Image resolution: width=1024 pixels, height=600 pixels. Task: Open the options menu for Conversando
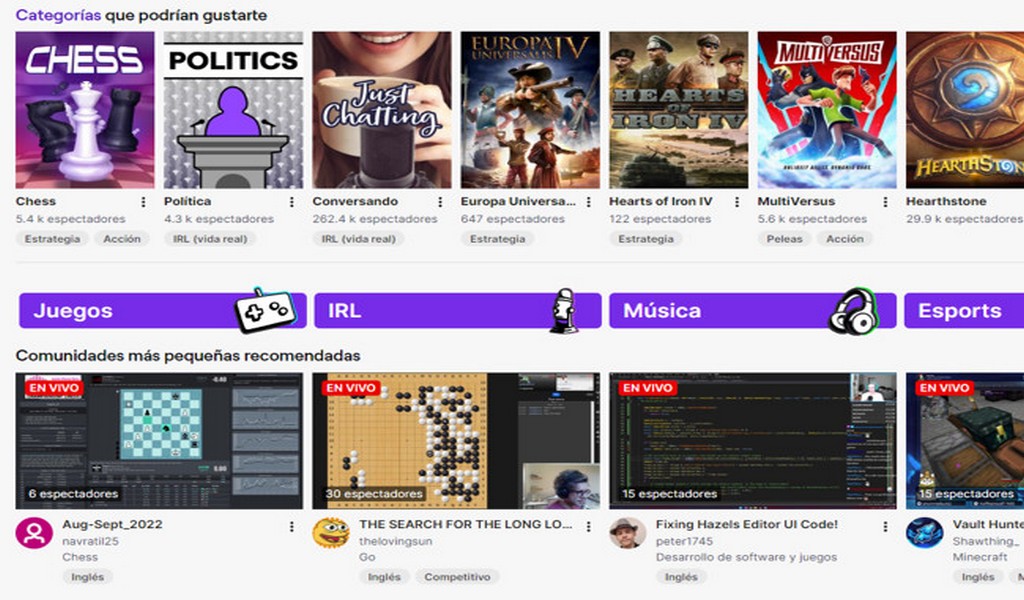coord(441,201)
